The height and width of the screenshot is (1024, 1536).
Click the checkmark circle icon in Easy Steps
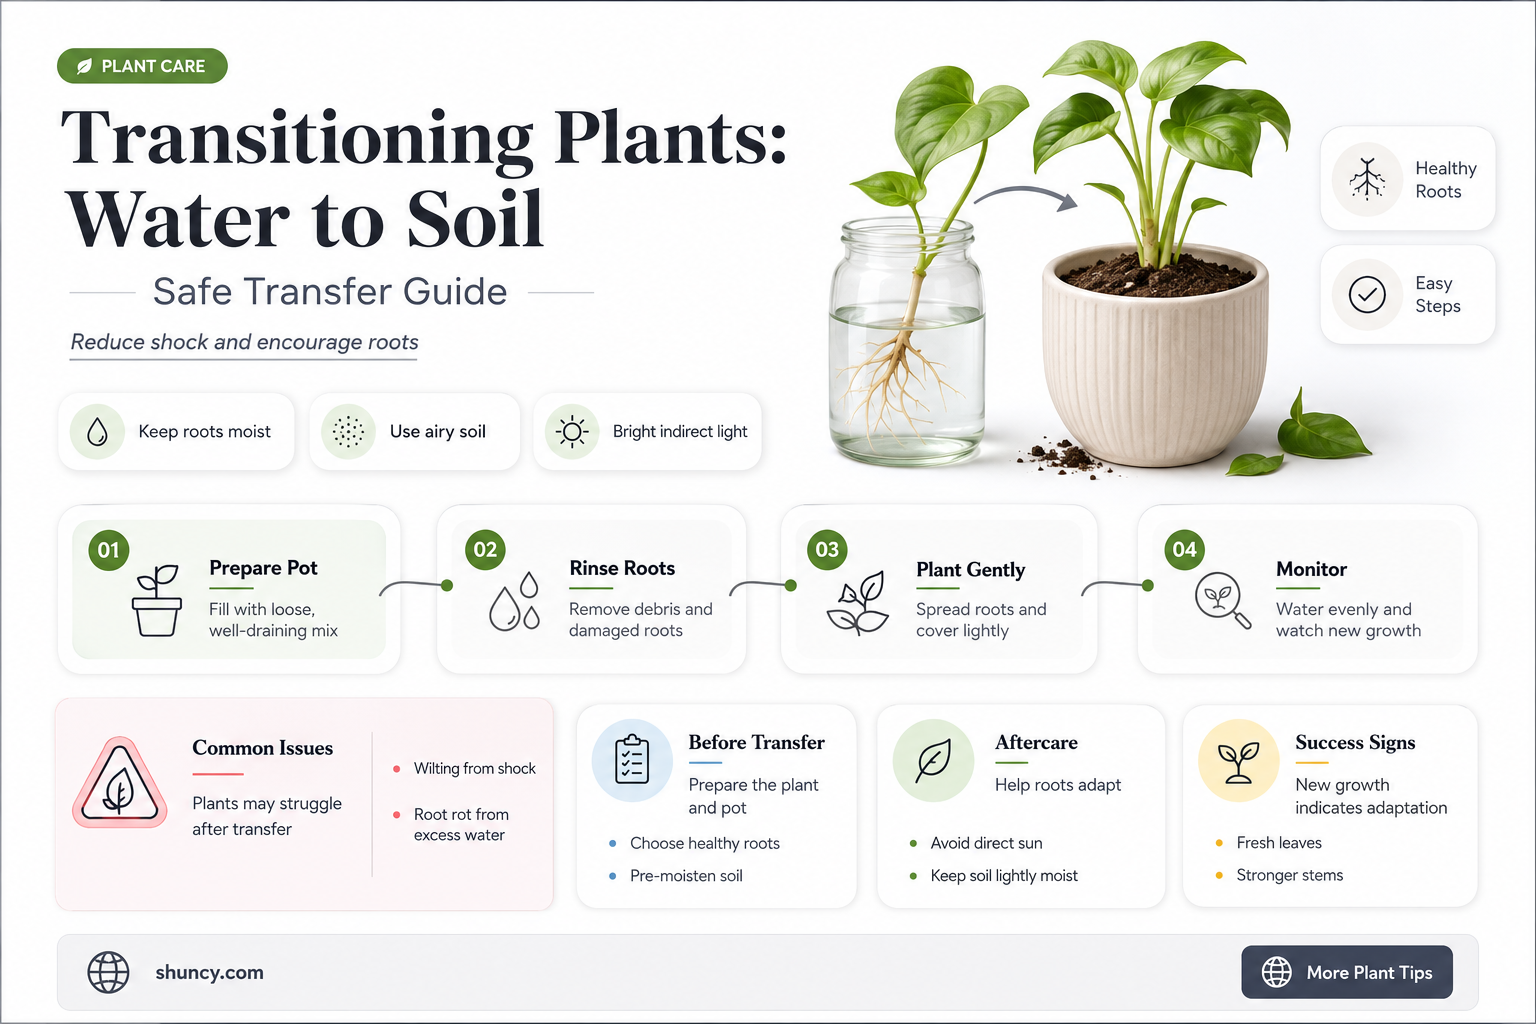point(1367,295)
